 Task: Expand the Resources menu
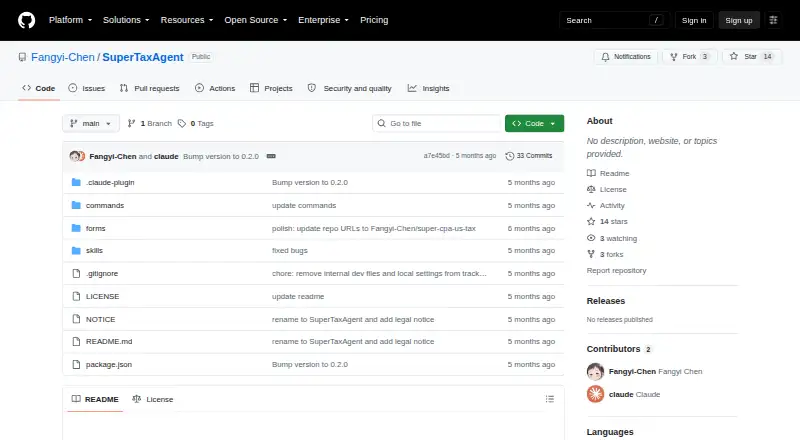187,20
